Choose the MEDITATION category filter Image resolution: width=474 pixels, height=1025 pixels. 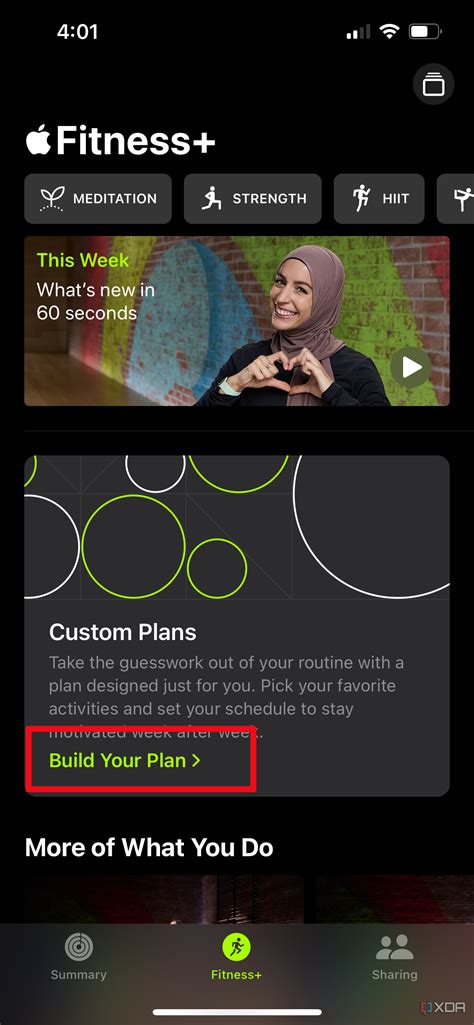pyautogui.click(x=98, y=199)
